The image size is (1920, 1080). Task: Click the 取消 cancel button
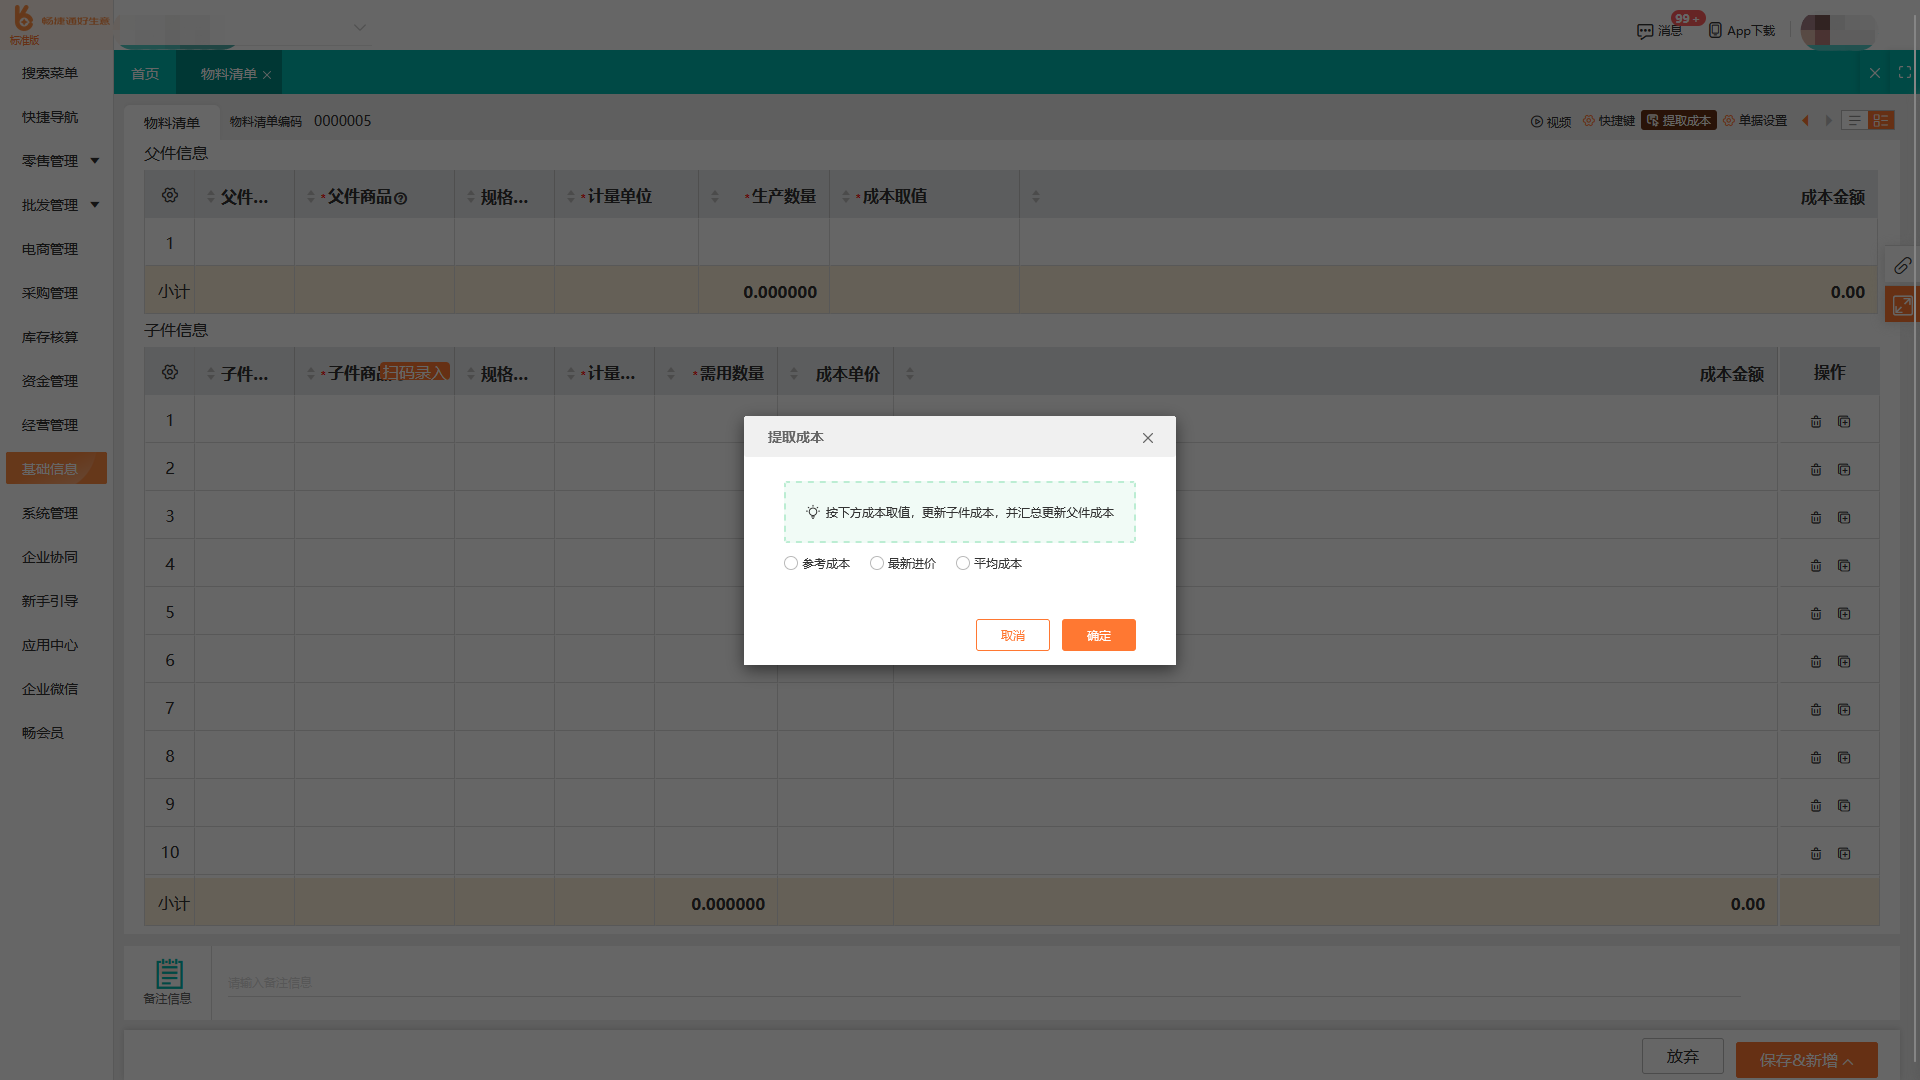pyautogui.click(x=1013, y=634)
